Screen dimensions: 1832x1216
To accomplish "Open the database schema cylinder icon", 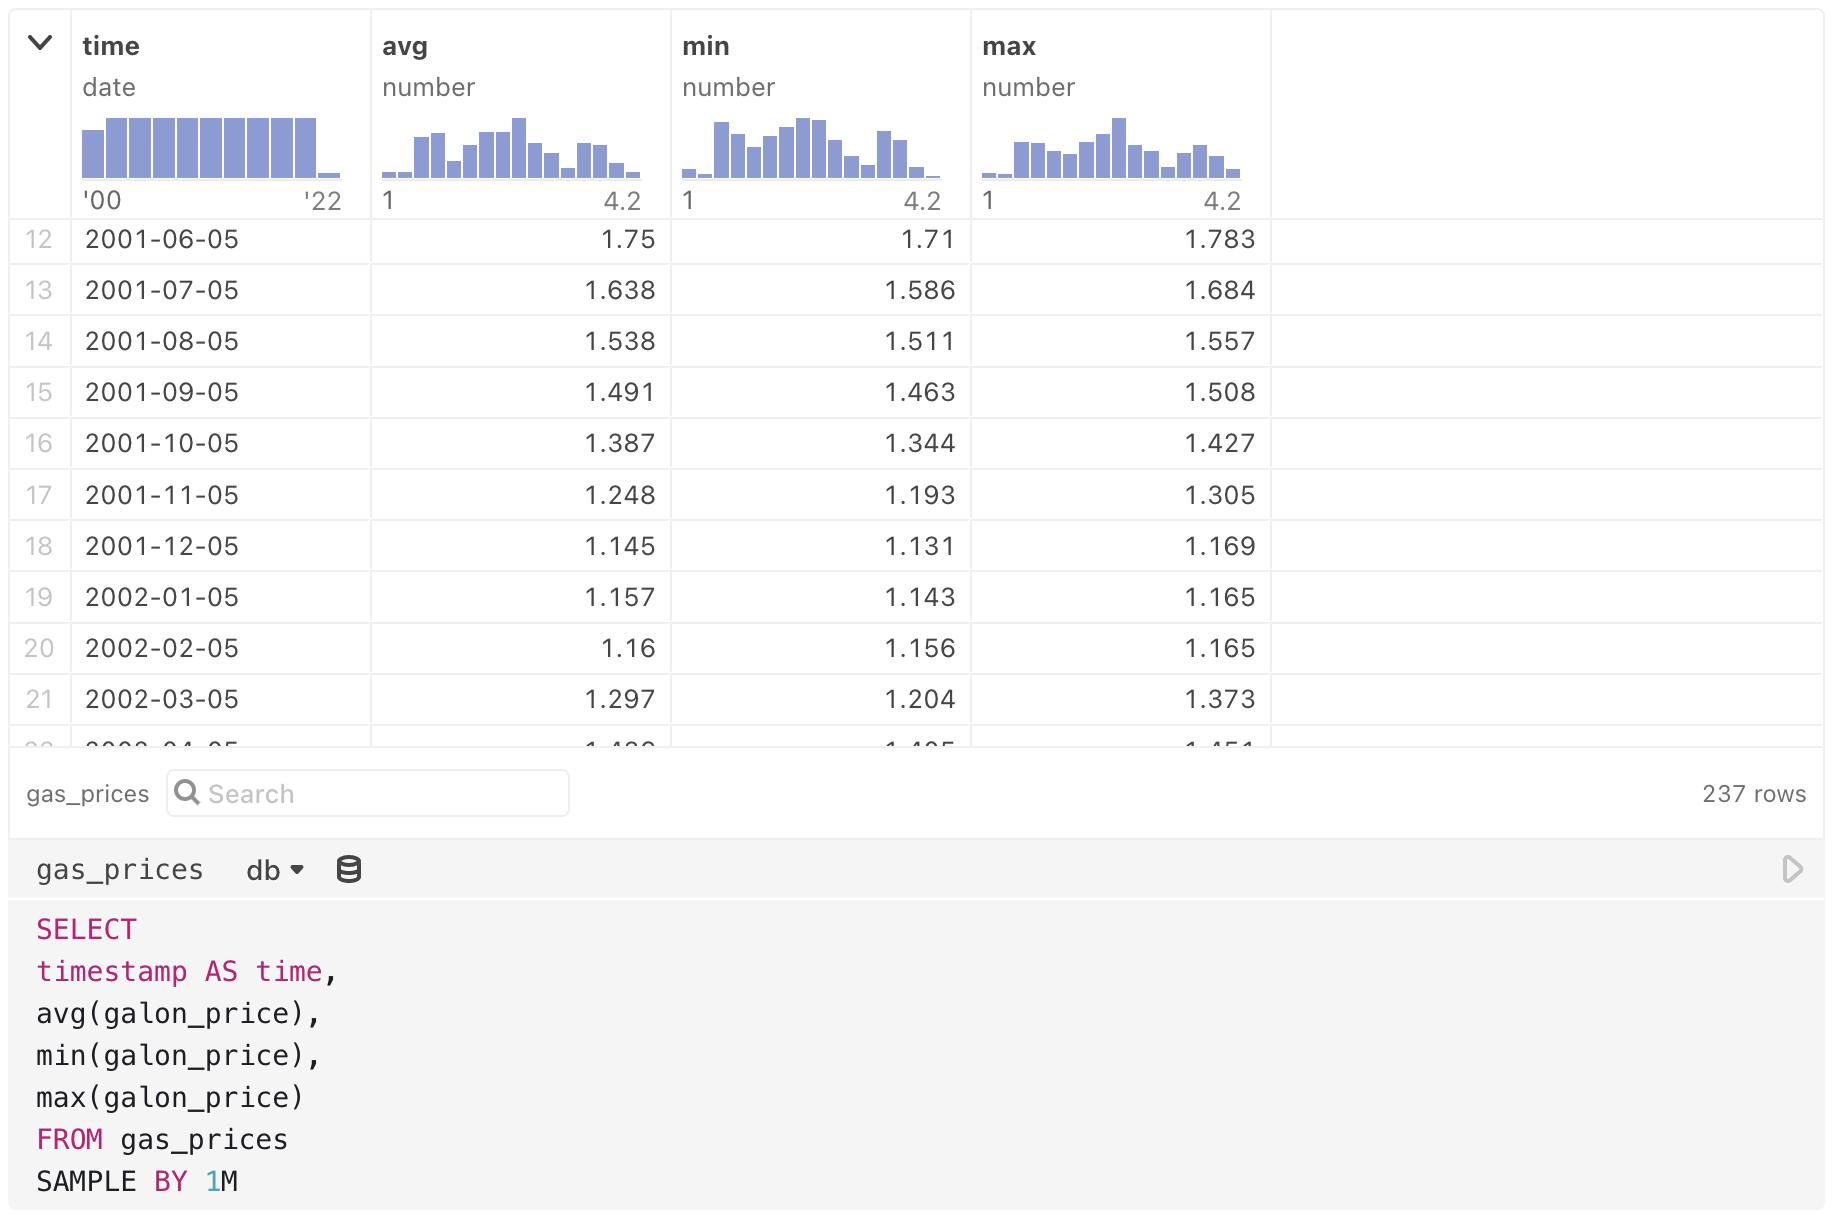I will coord(348,869).
